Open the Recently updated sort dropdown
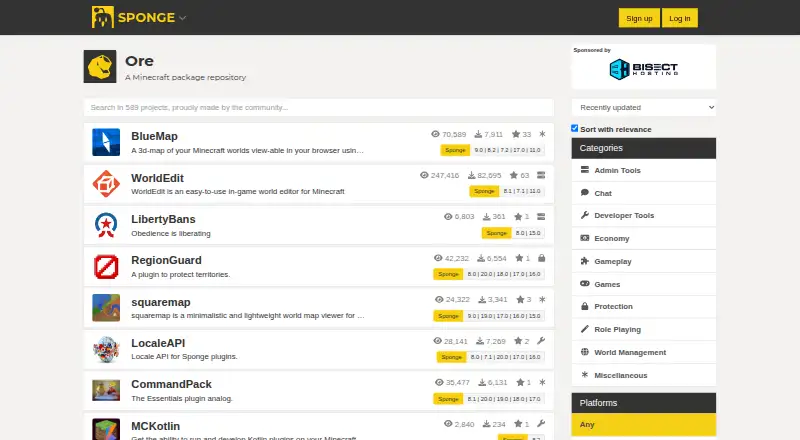This screenshot has width=800, height=440. [x=644, y=107]
